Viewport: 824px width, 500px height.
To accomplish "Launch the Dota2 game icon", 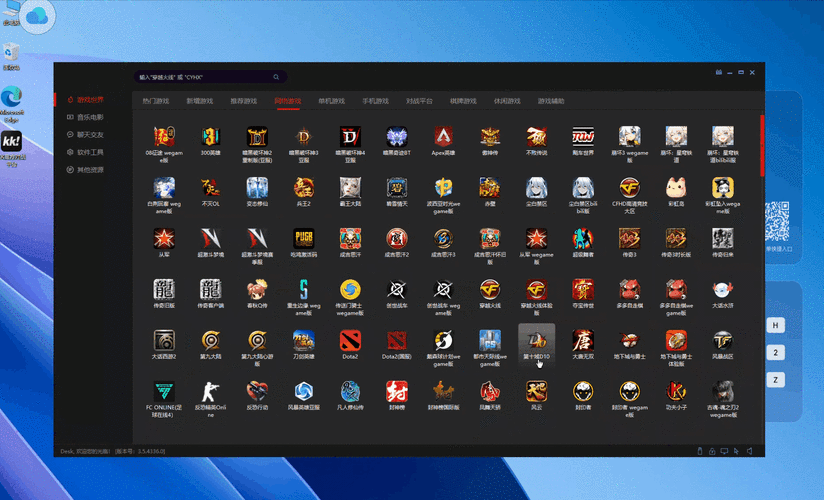I will pyautogui.click(x=350, y=339).
